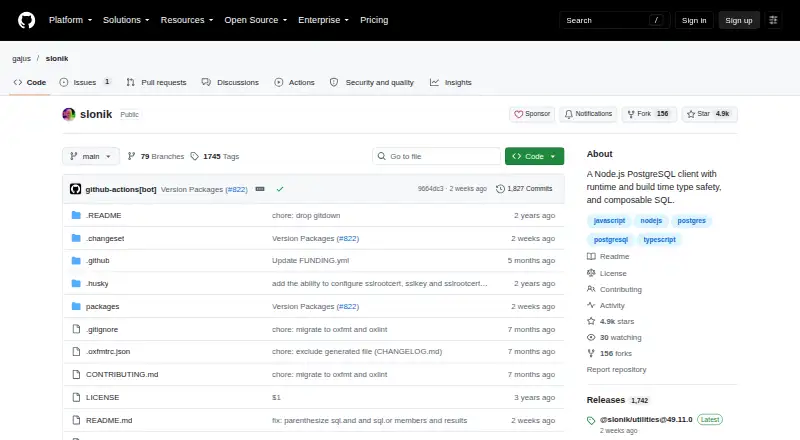Click the green checkmark commit status

[x=280, y=189]
